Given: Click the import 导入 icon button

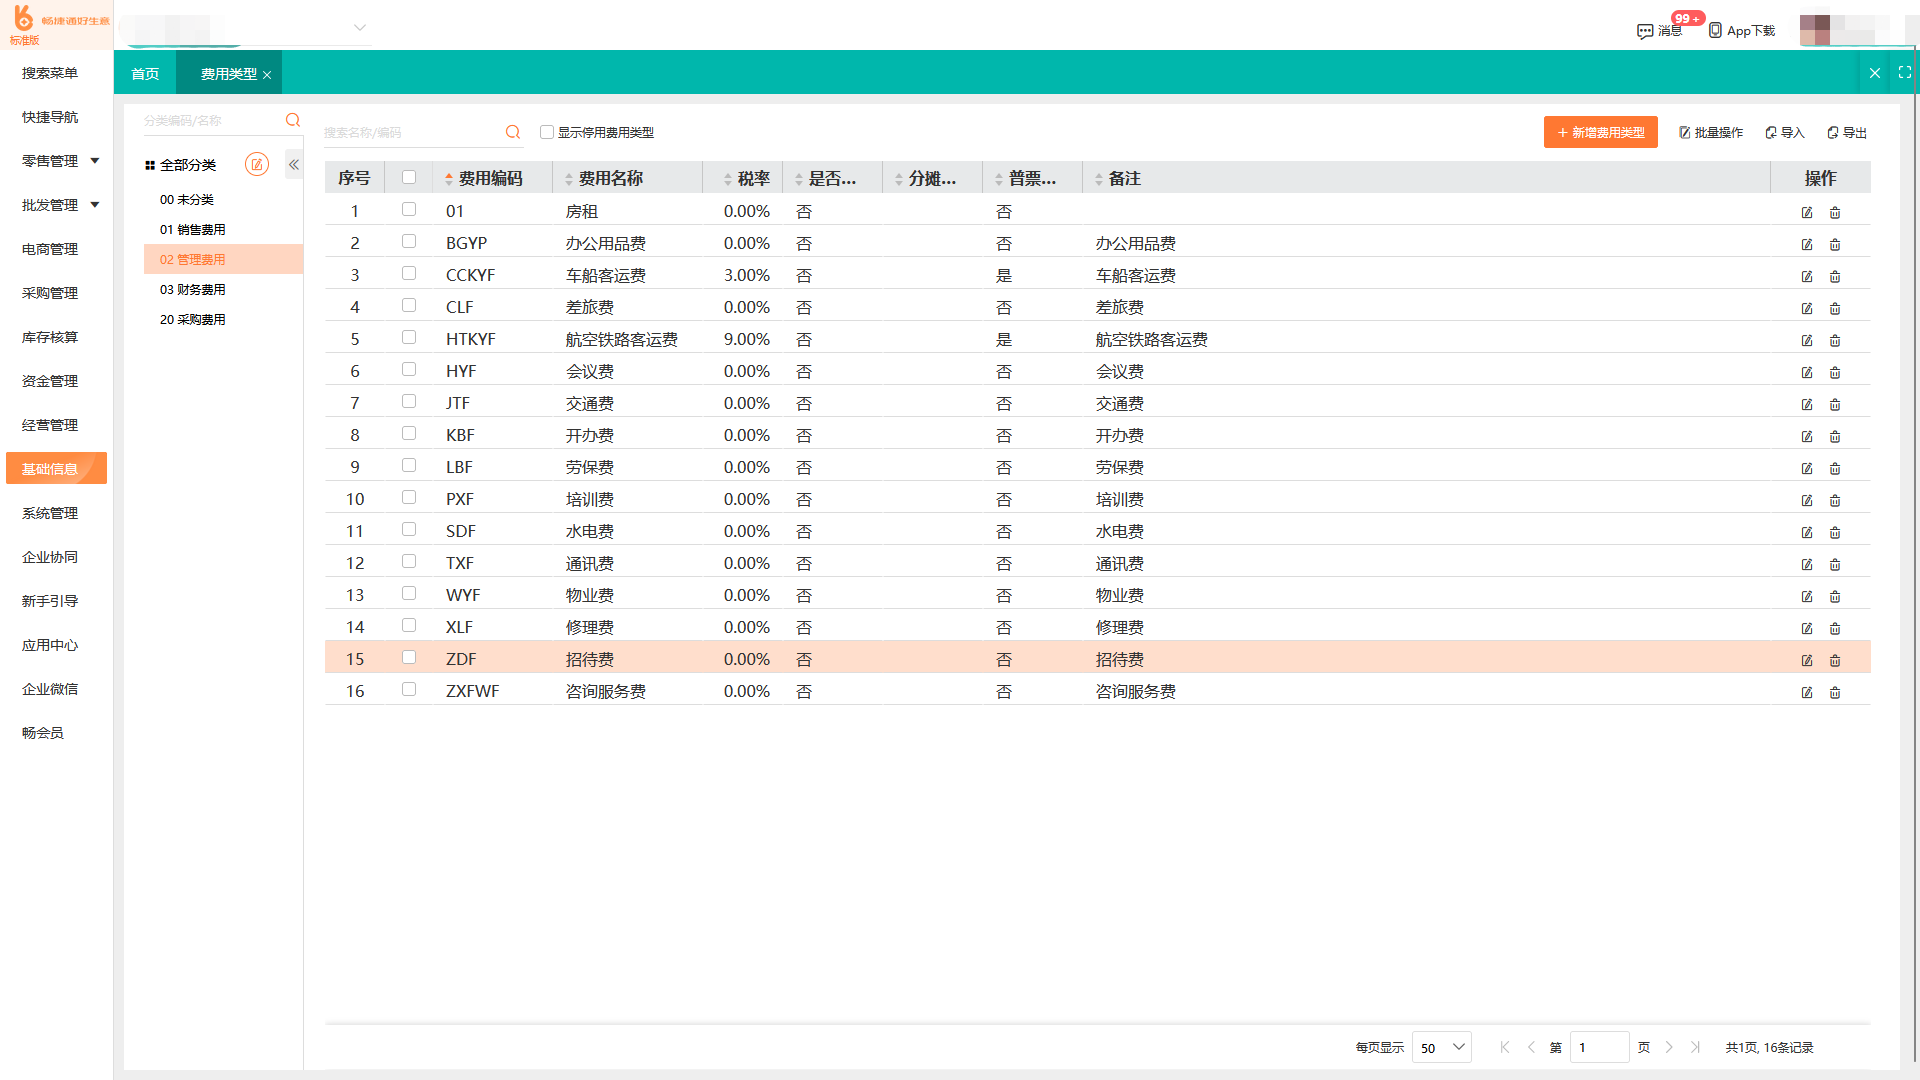Looking at the screenshot, I should click(1787, 131).
